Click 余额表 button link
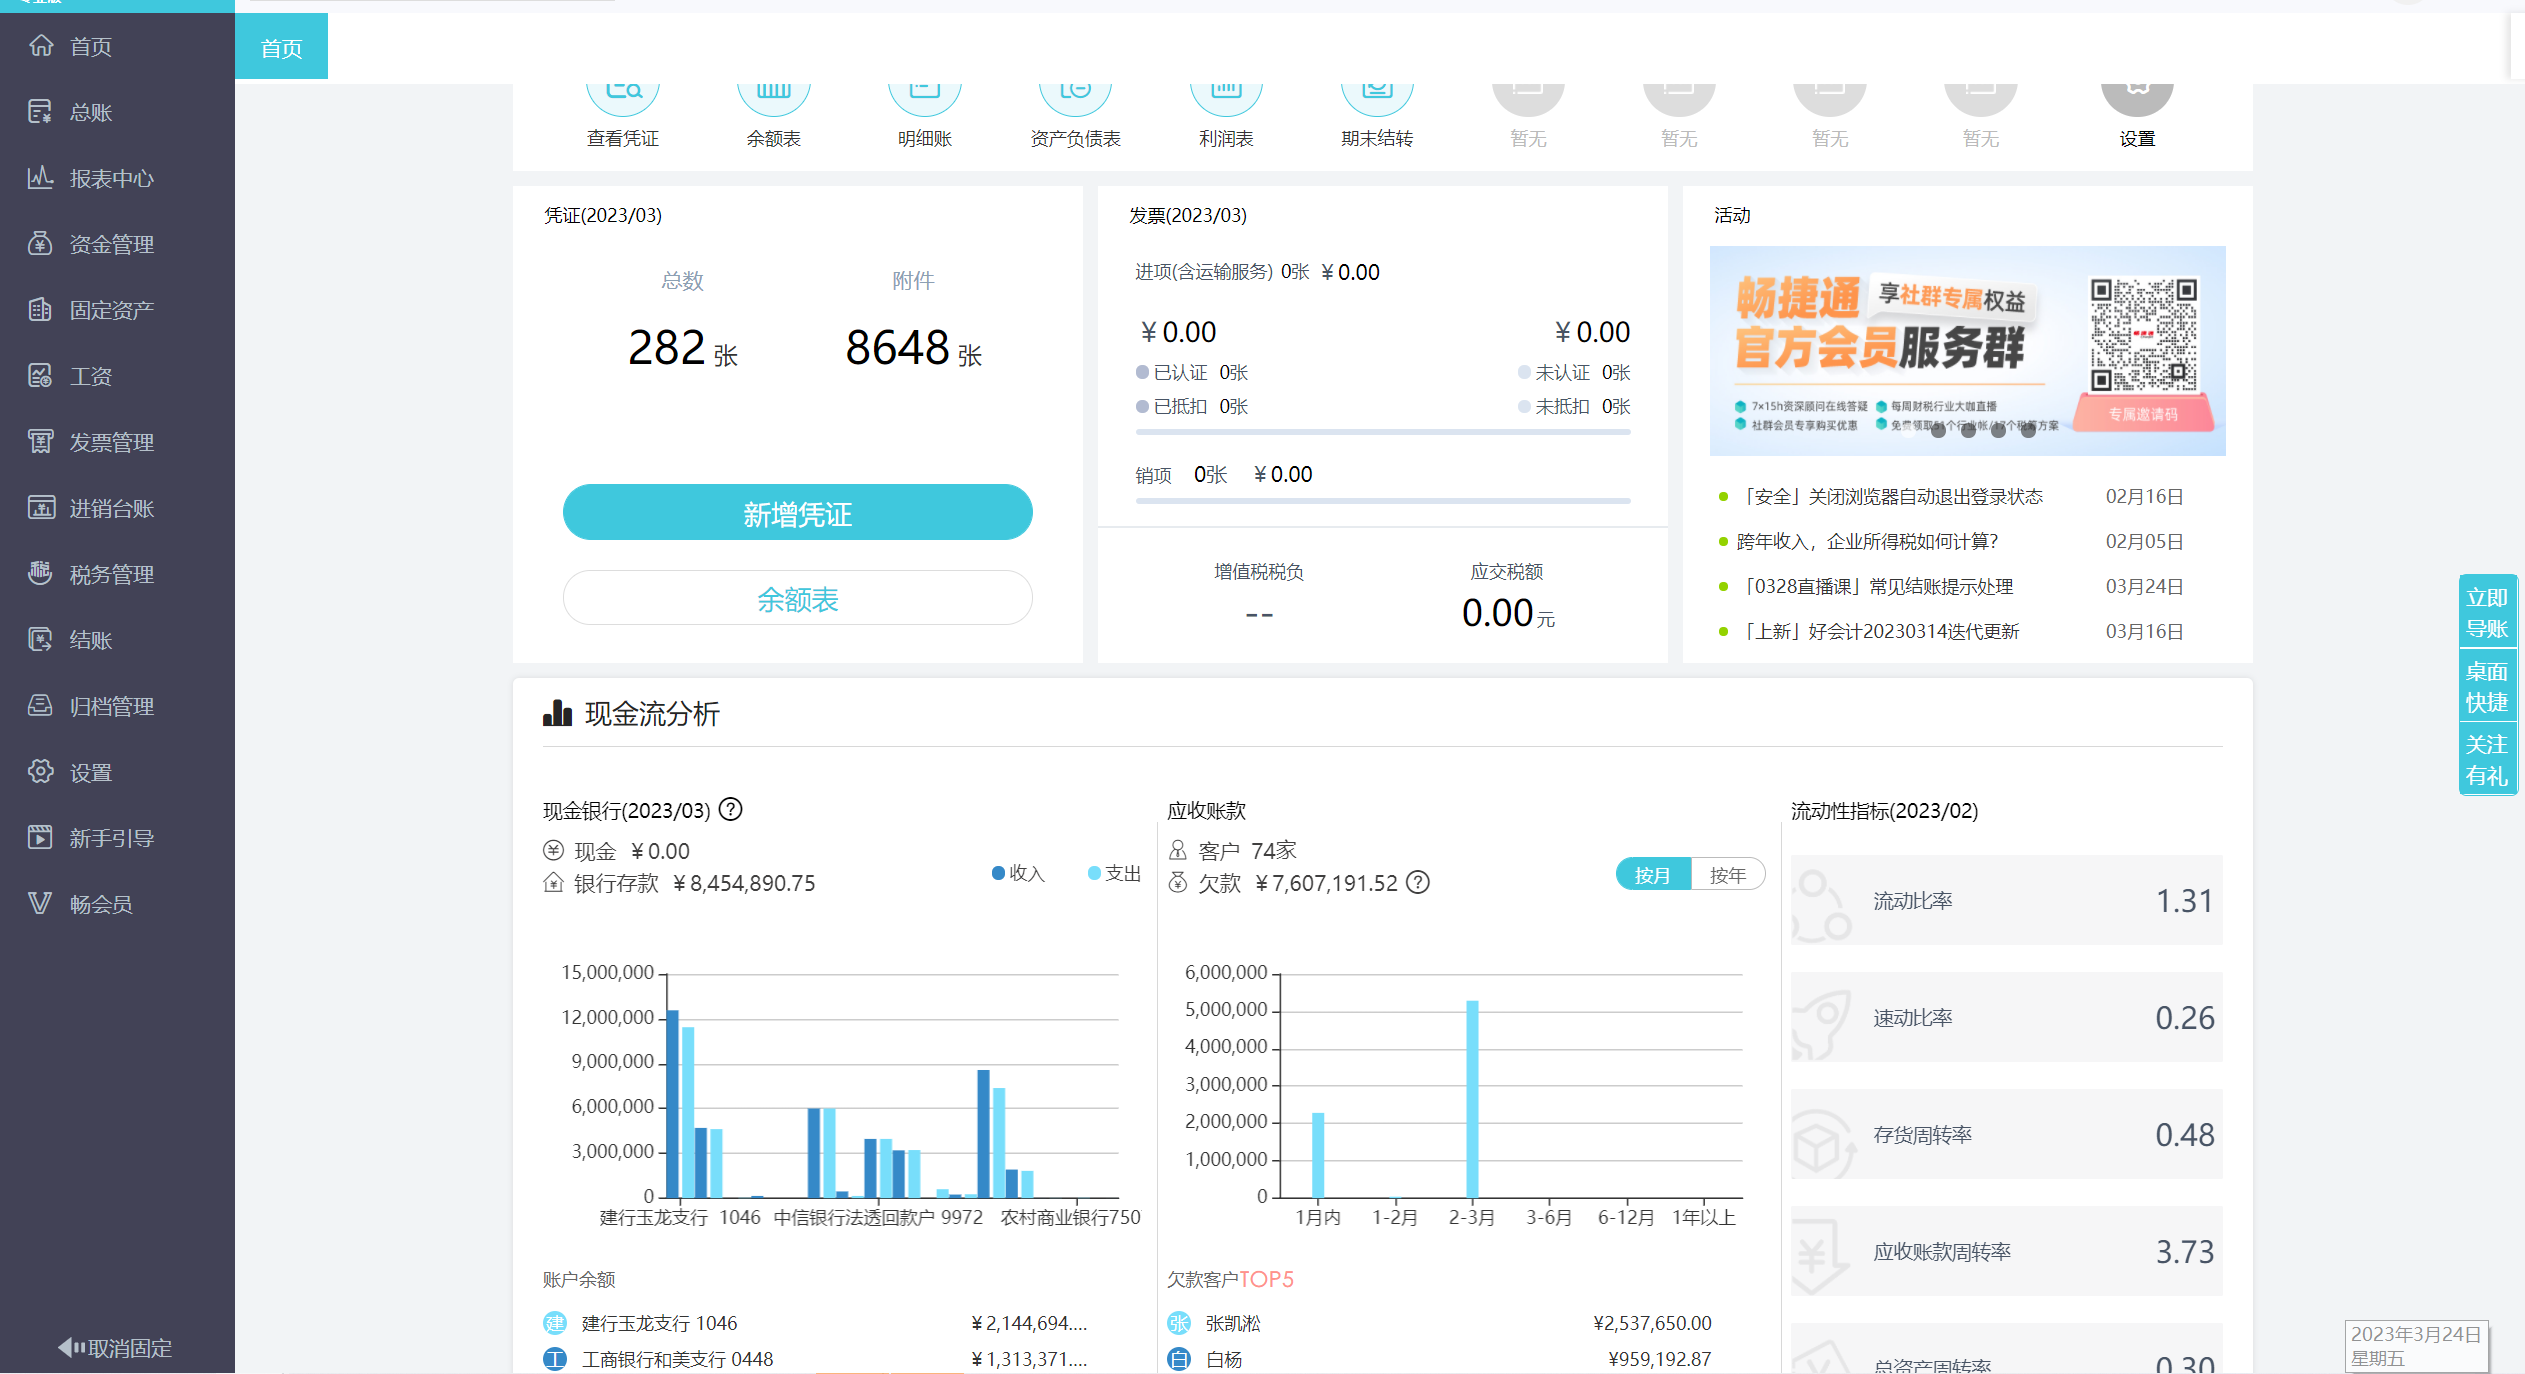The width and height of the screenshot is (2525, 1374). pos(798,596)
